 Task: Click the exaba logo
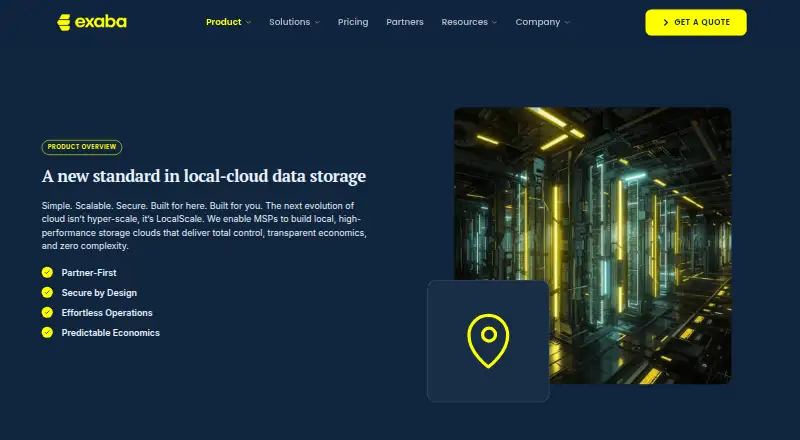click(92, 22)
